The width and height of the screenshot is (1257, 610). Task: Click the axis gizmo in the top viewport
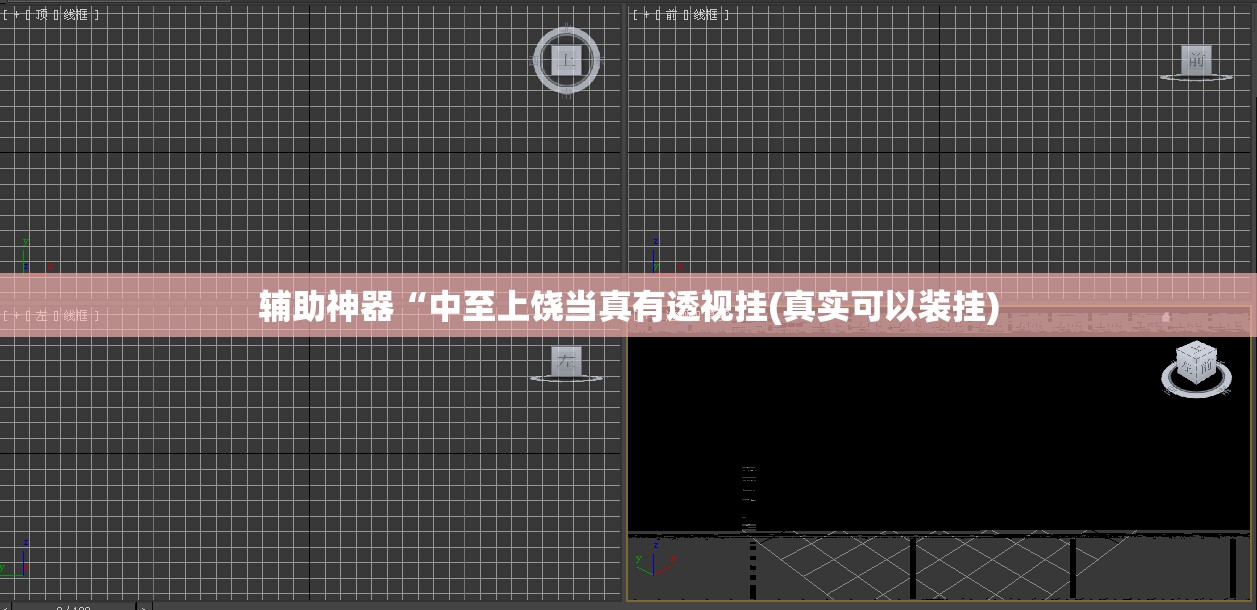pyautogui.click(x=26, y=257)
